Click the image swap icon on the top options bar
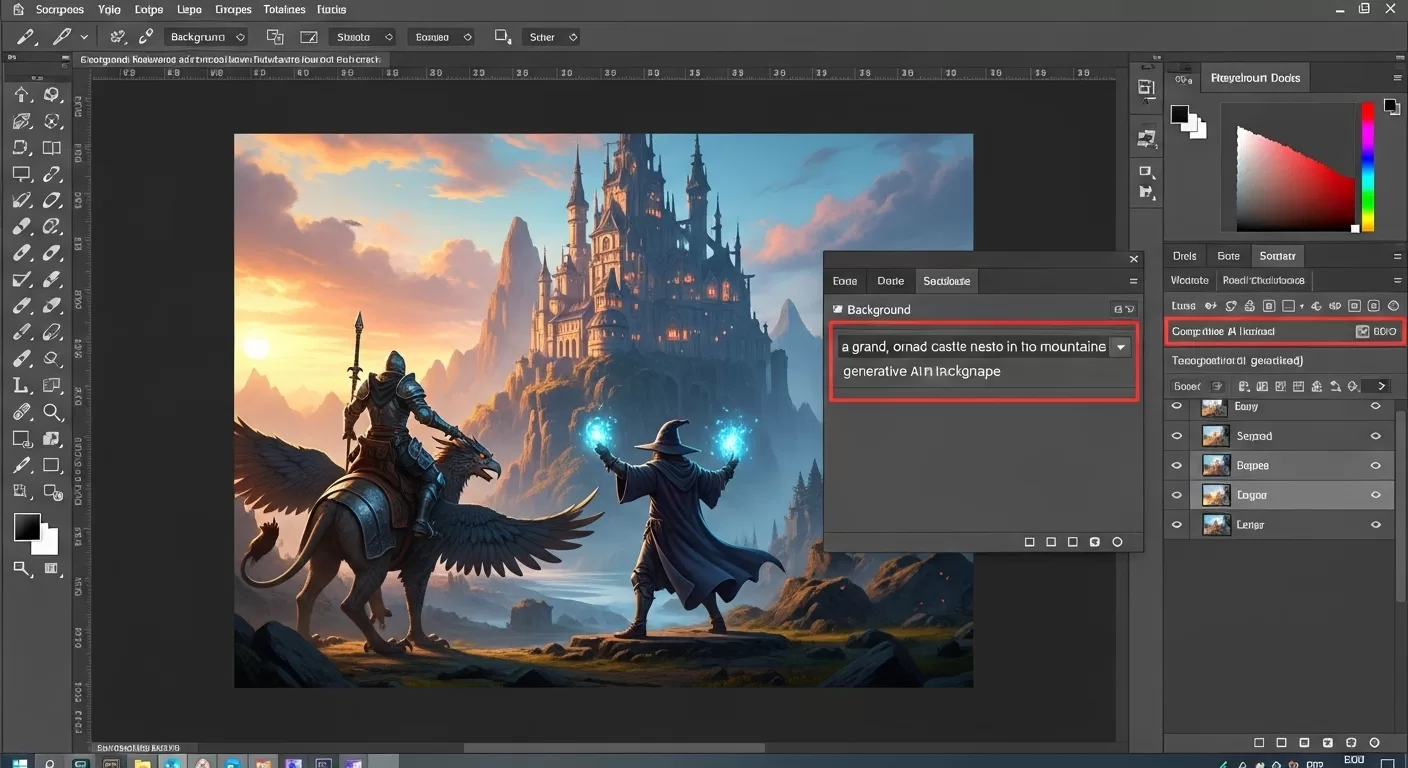 pos(274,36)
